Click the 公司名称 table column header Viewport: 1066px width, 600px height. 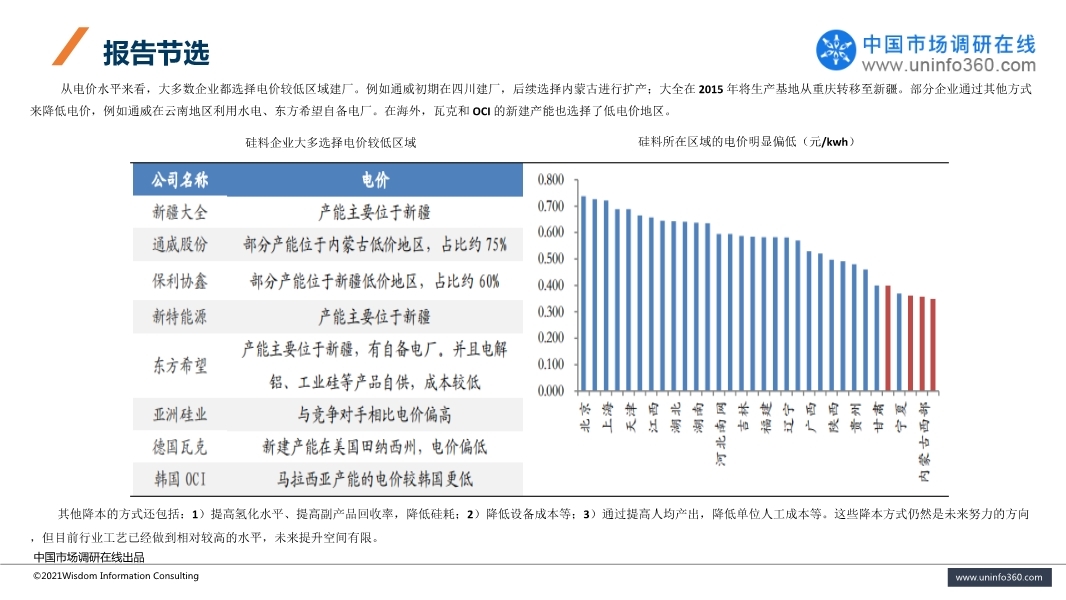pyautogui.click(x=180, y=180)
